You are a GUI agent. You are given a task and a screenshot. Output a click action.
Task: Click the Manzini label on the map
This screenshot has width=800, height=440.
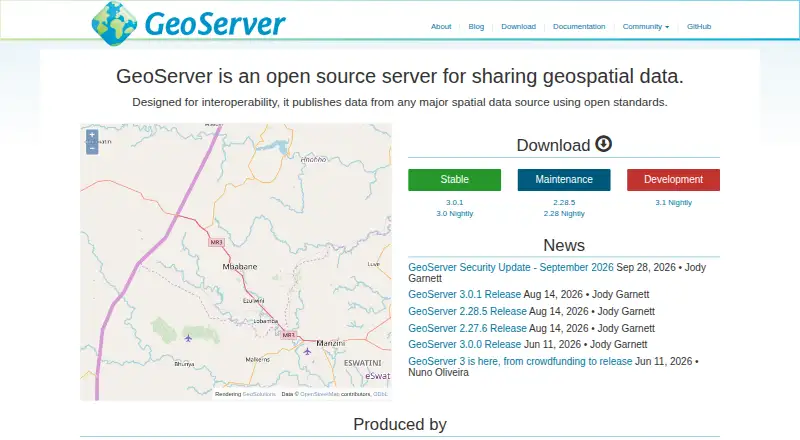pos(331,343)
